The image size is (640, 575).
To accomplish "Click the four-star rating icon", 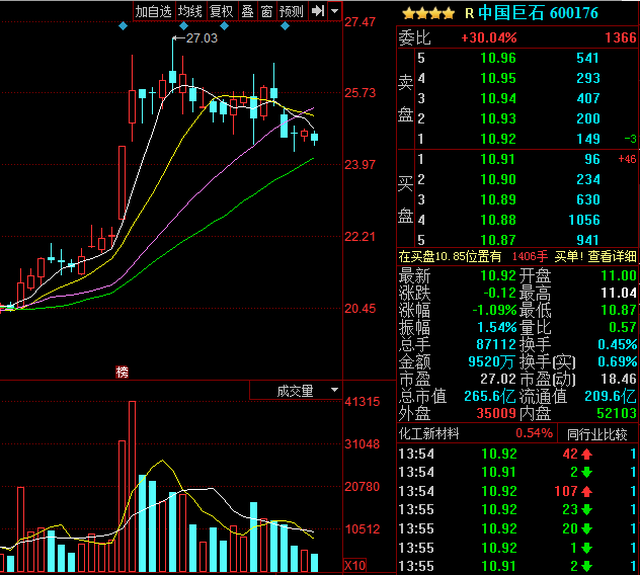I will (428, 13).
